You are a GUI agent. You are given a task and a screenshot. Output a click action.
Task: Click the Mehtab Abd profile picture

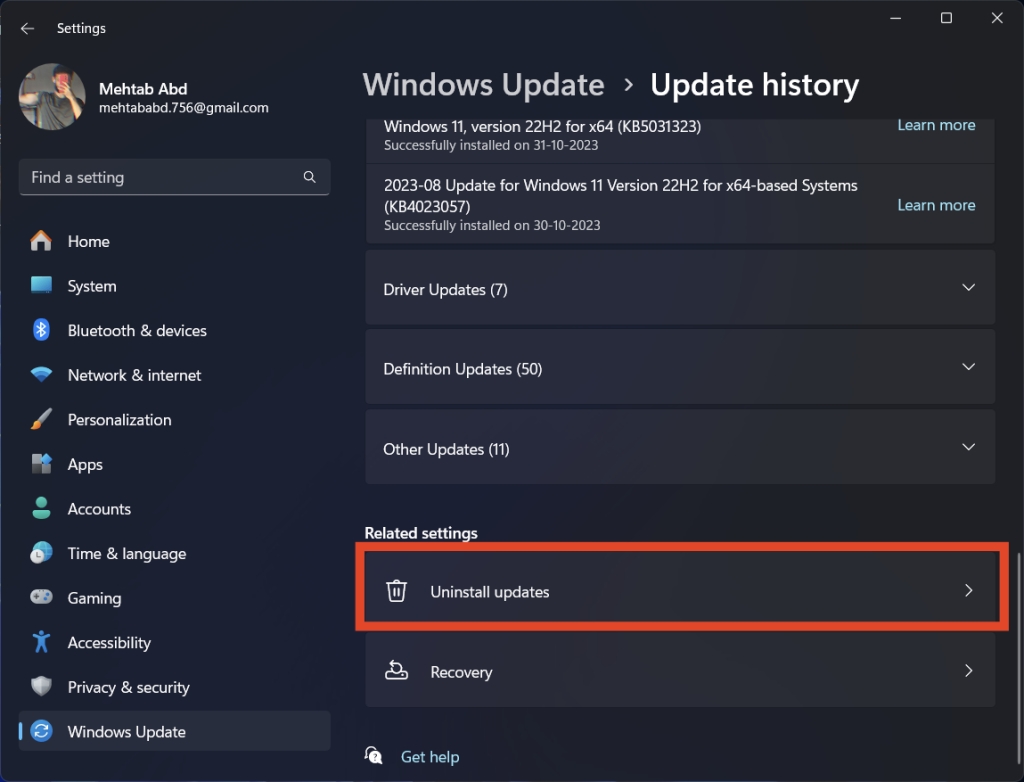tap(52, 96)
